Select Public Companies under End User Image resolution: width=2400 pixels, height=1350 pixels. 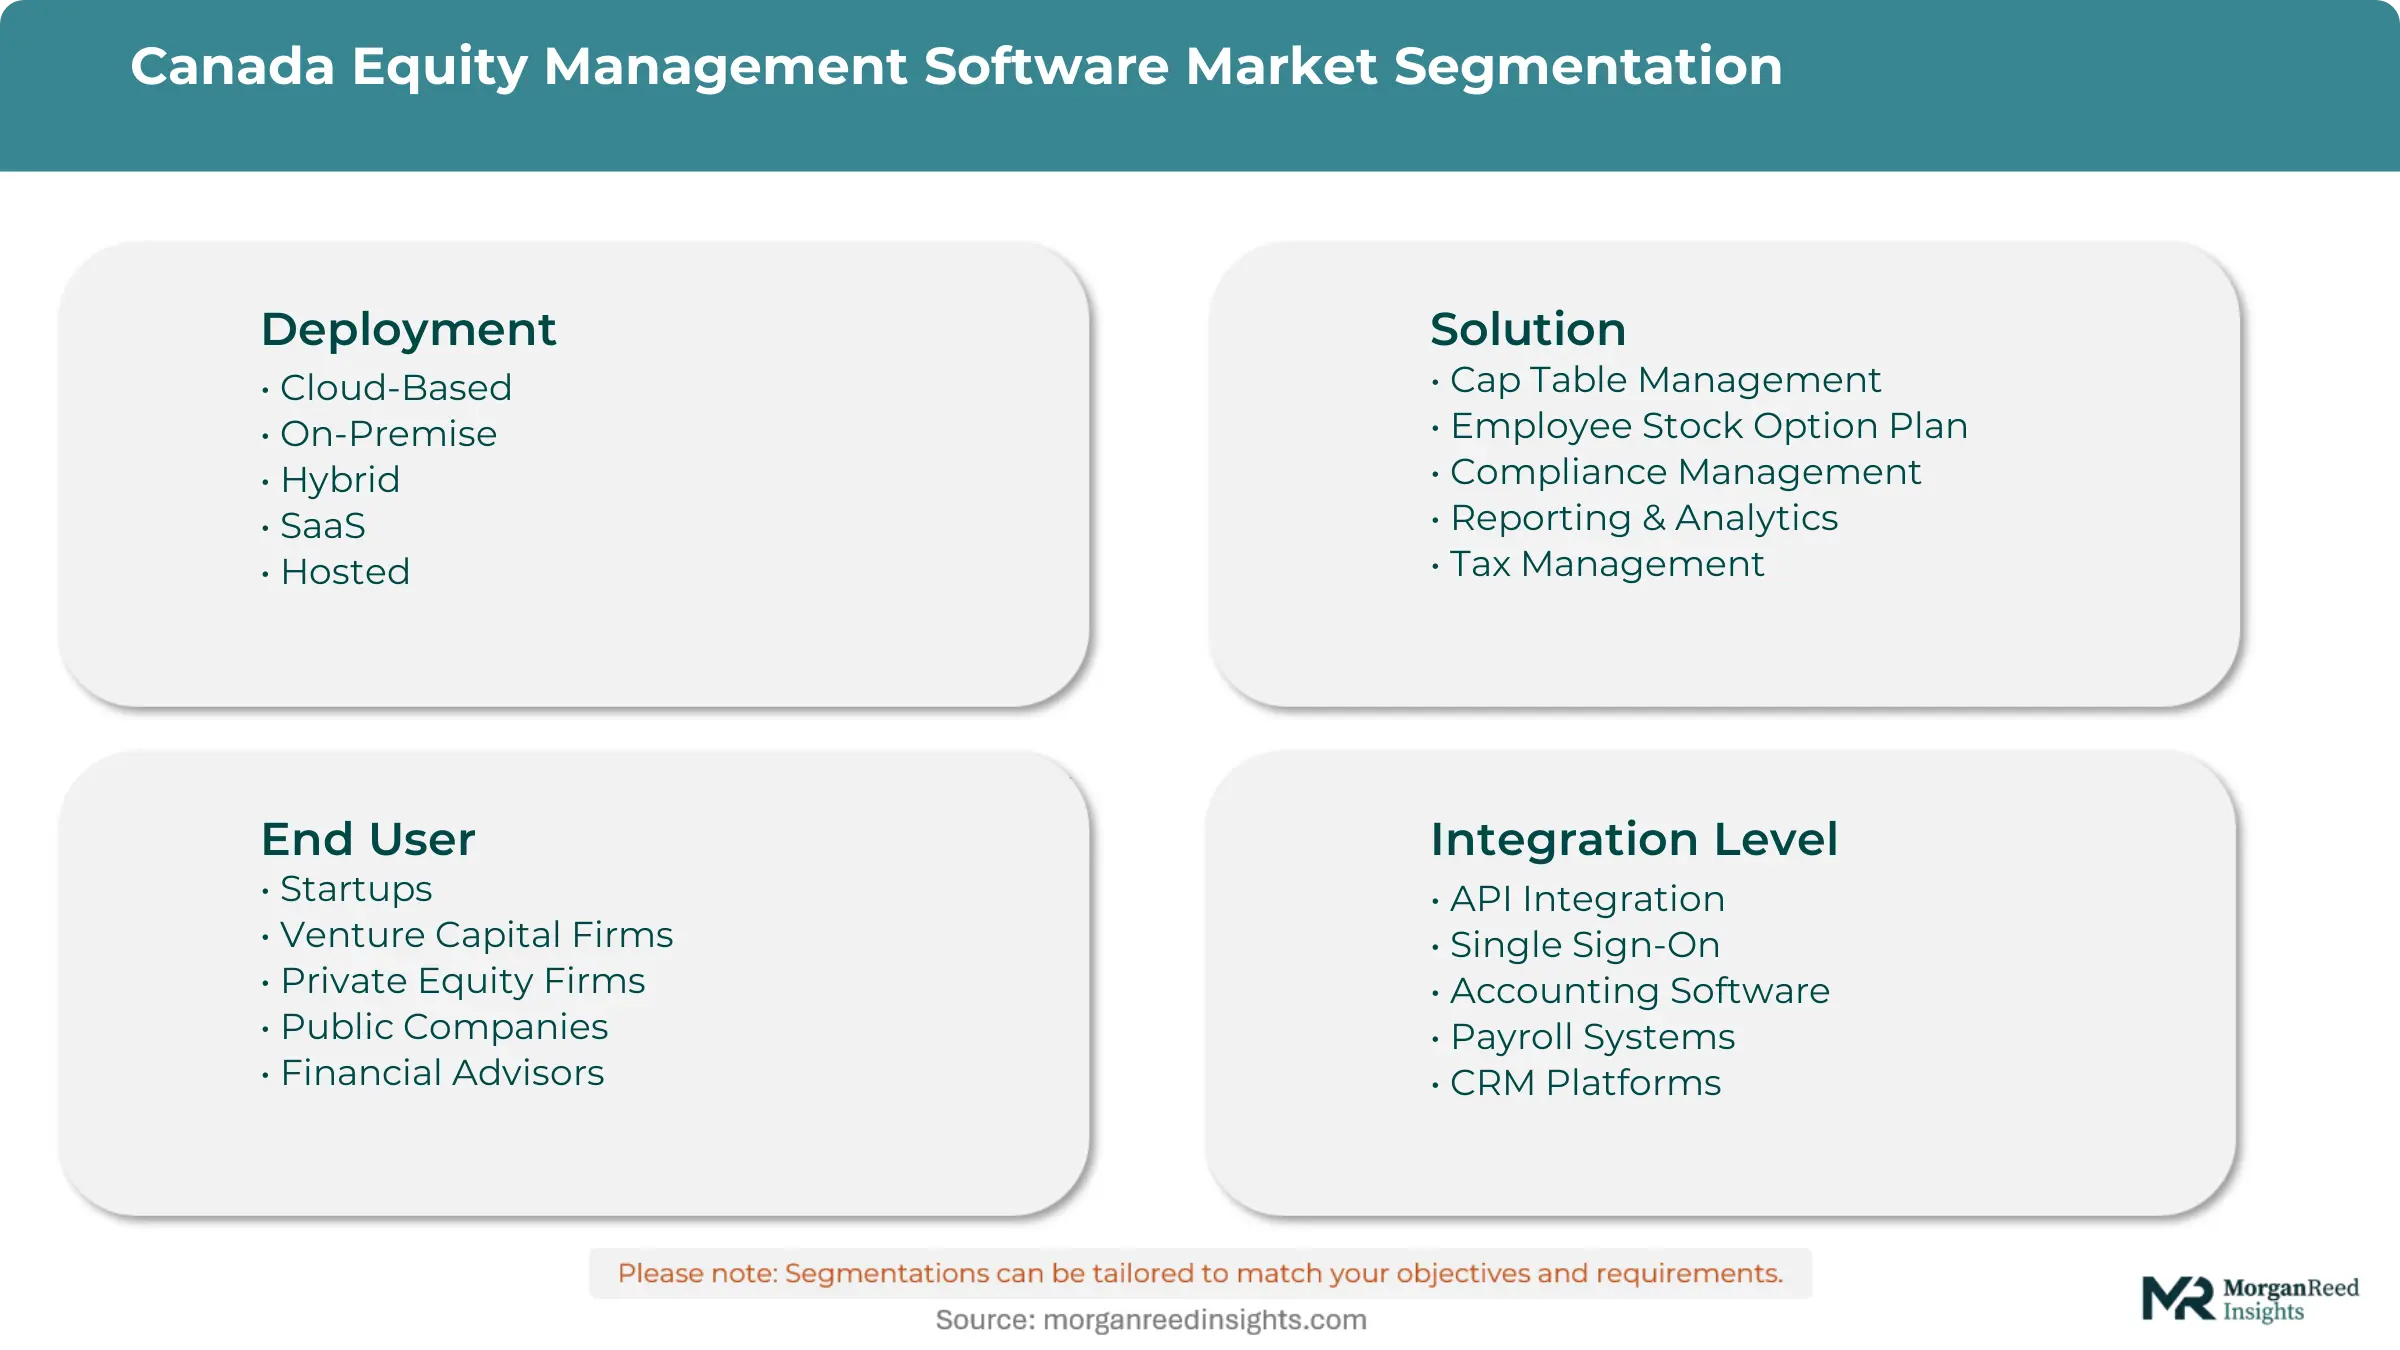tap(444, 1027)
